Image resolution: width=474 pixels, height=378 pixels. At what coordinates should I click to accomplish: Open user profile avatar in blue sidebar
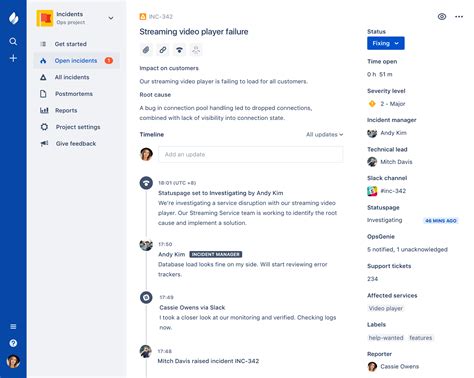click(x=13, y=361)
